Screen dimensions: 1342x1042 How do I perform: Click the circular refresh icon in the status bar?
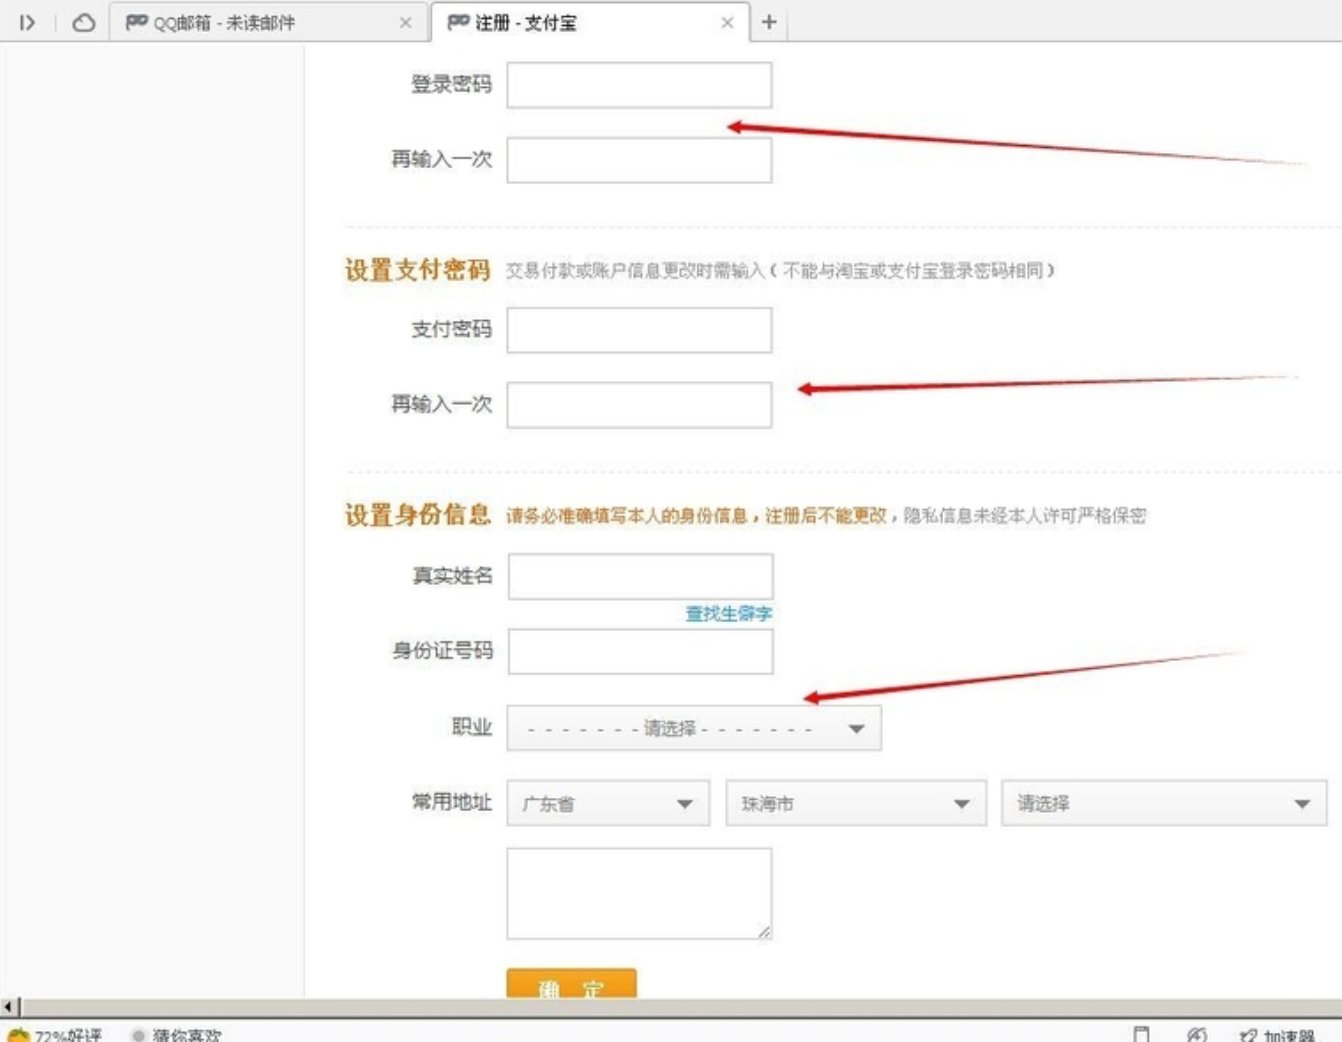(x=1197, y=1036)
